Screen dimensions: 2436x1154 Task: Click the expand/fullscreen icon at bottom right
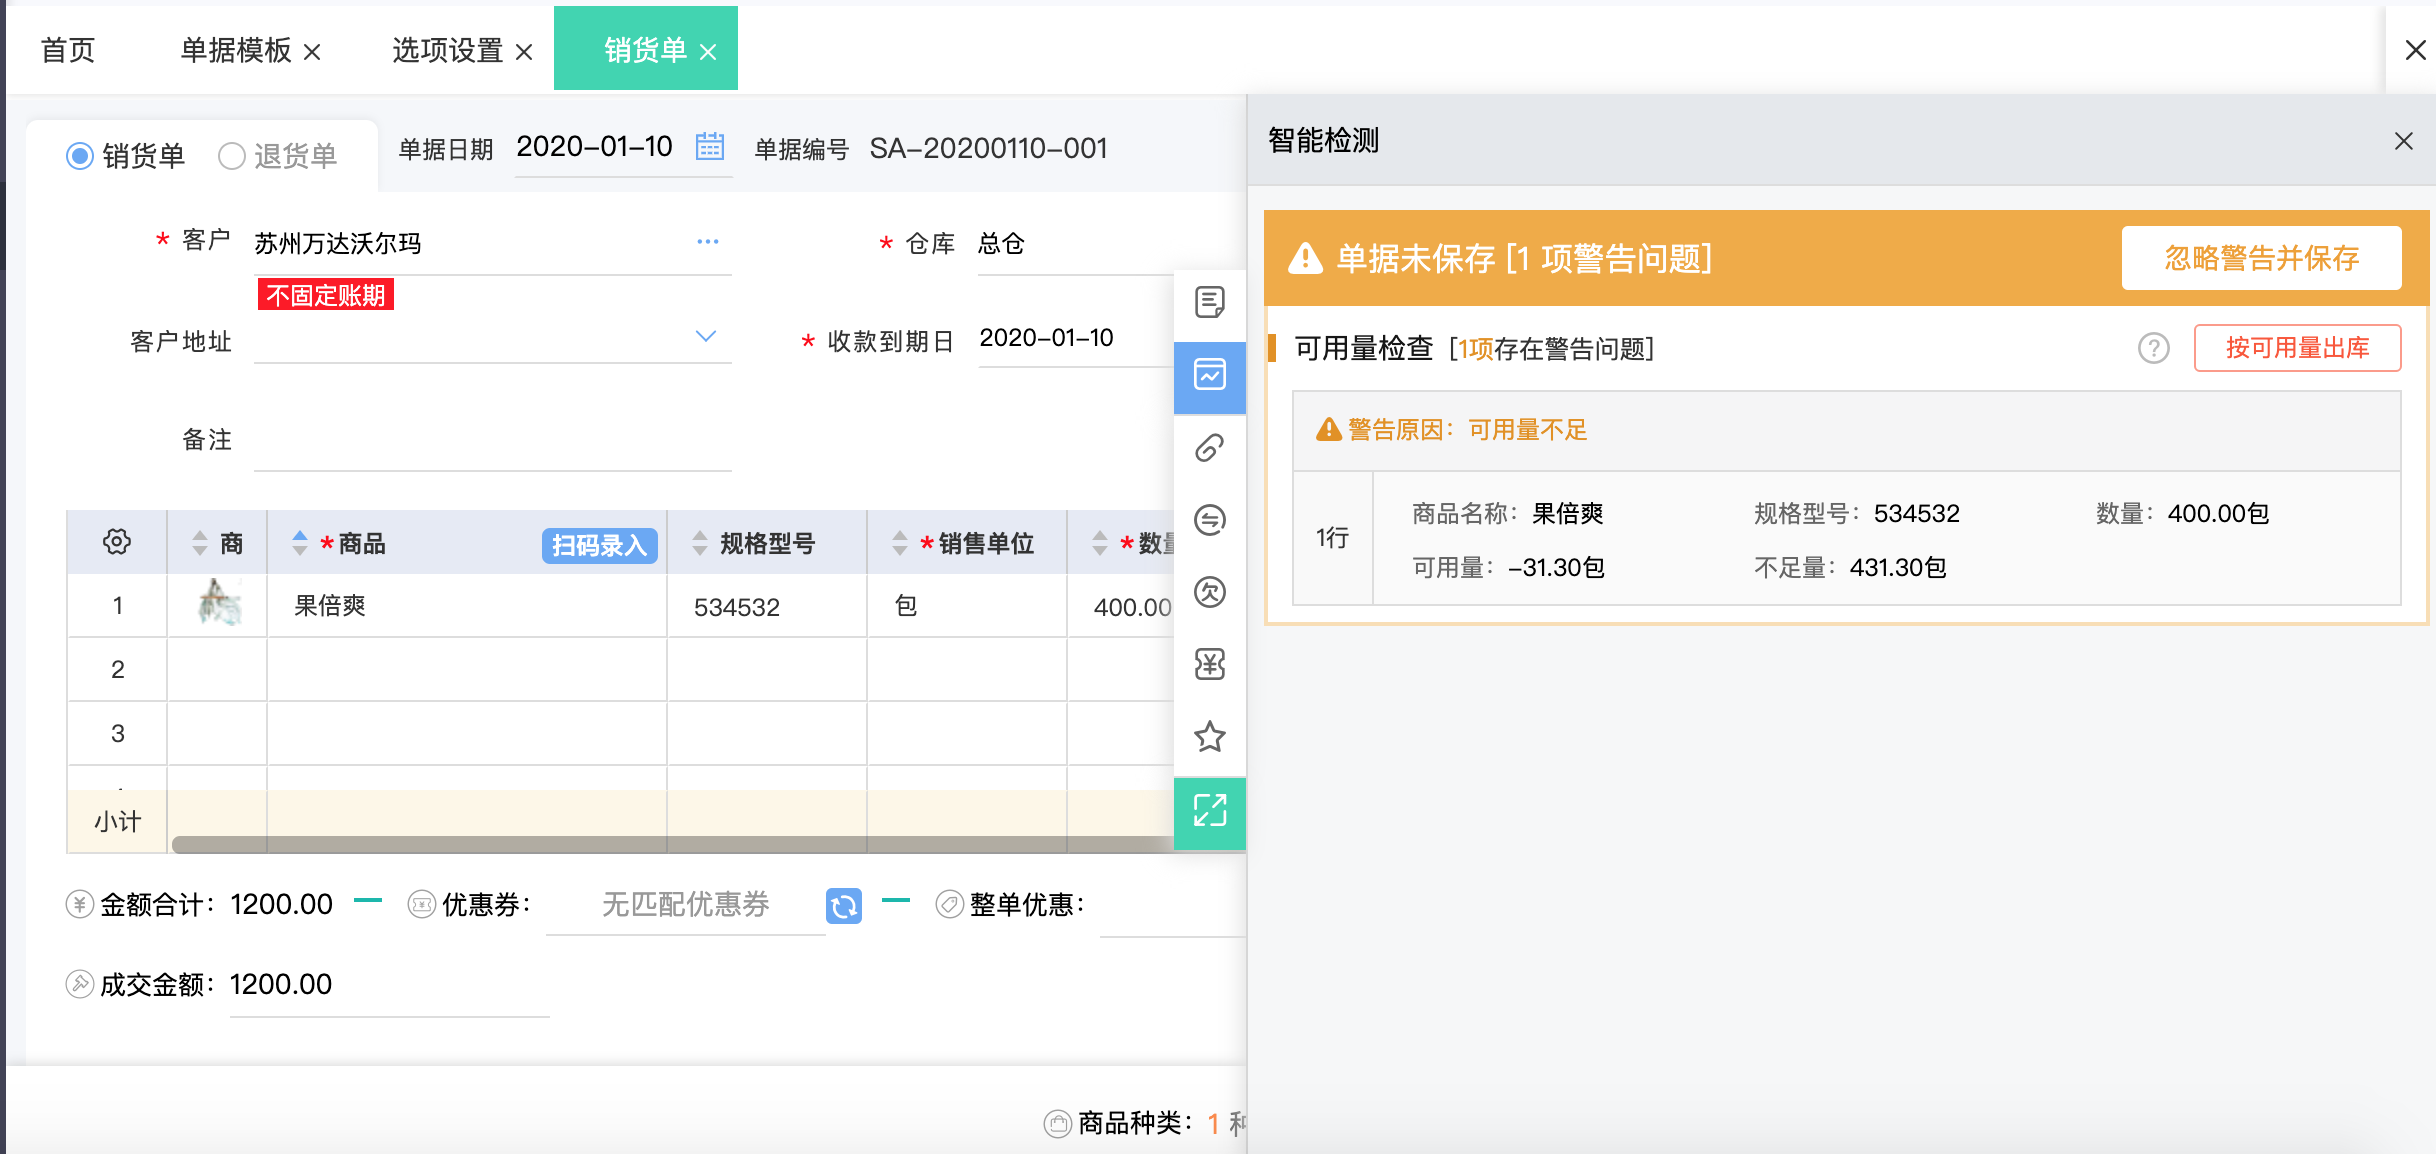1210,809
